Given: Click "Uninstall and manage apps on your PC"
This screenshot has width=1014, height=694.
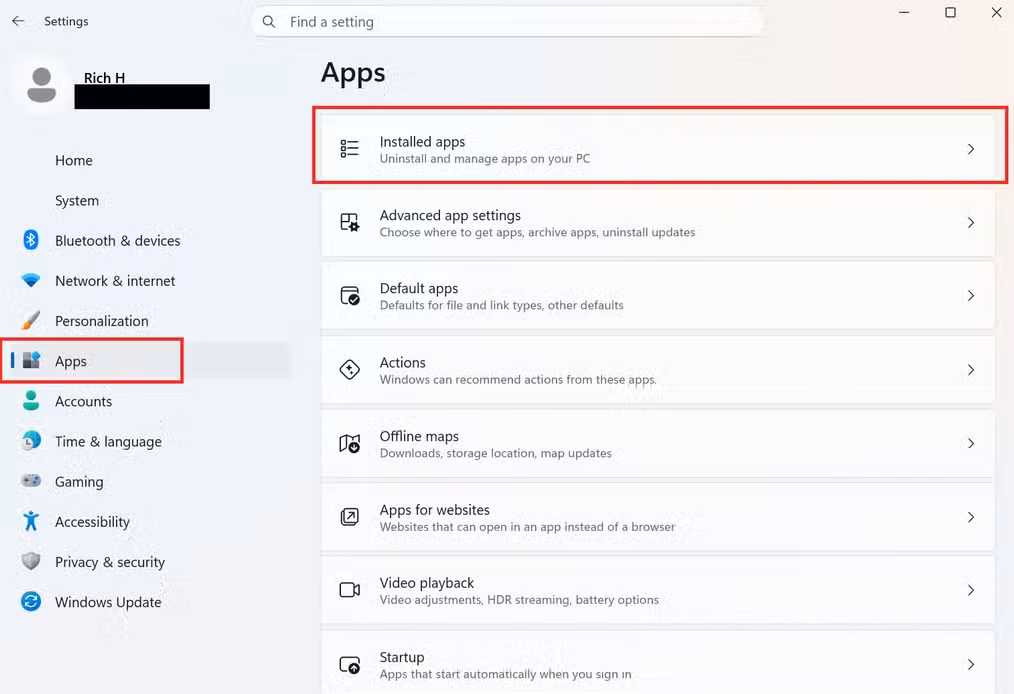Looking at the screenshot, I should coord(485,158).
